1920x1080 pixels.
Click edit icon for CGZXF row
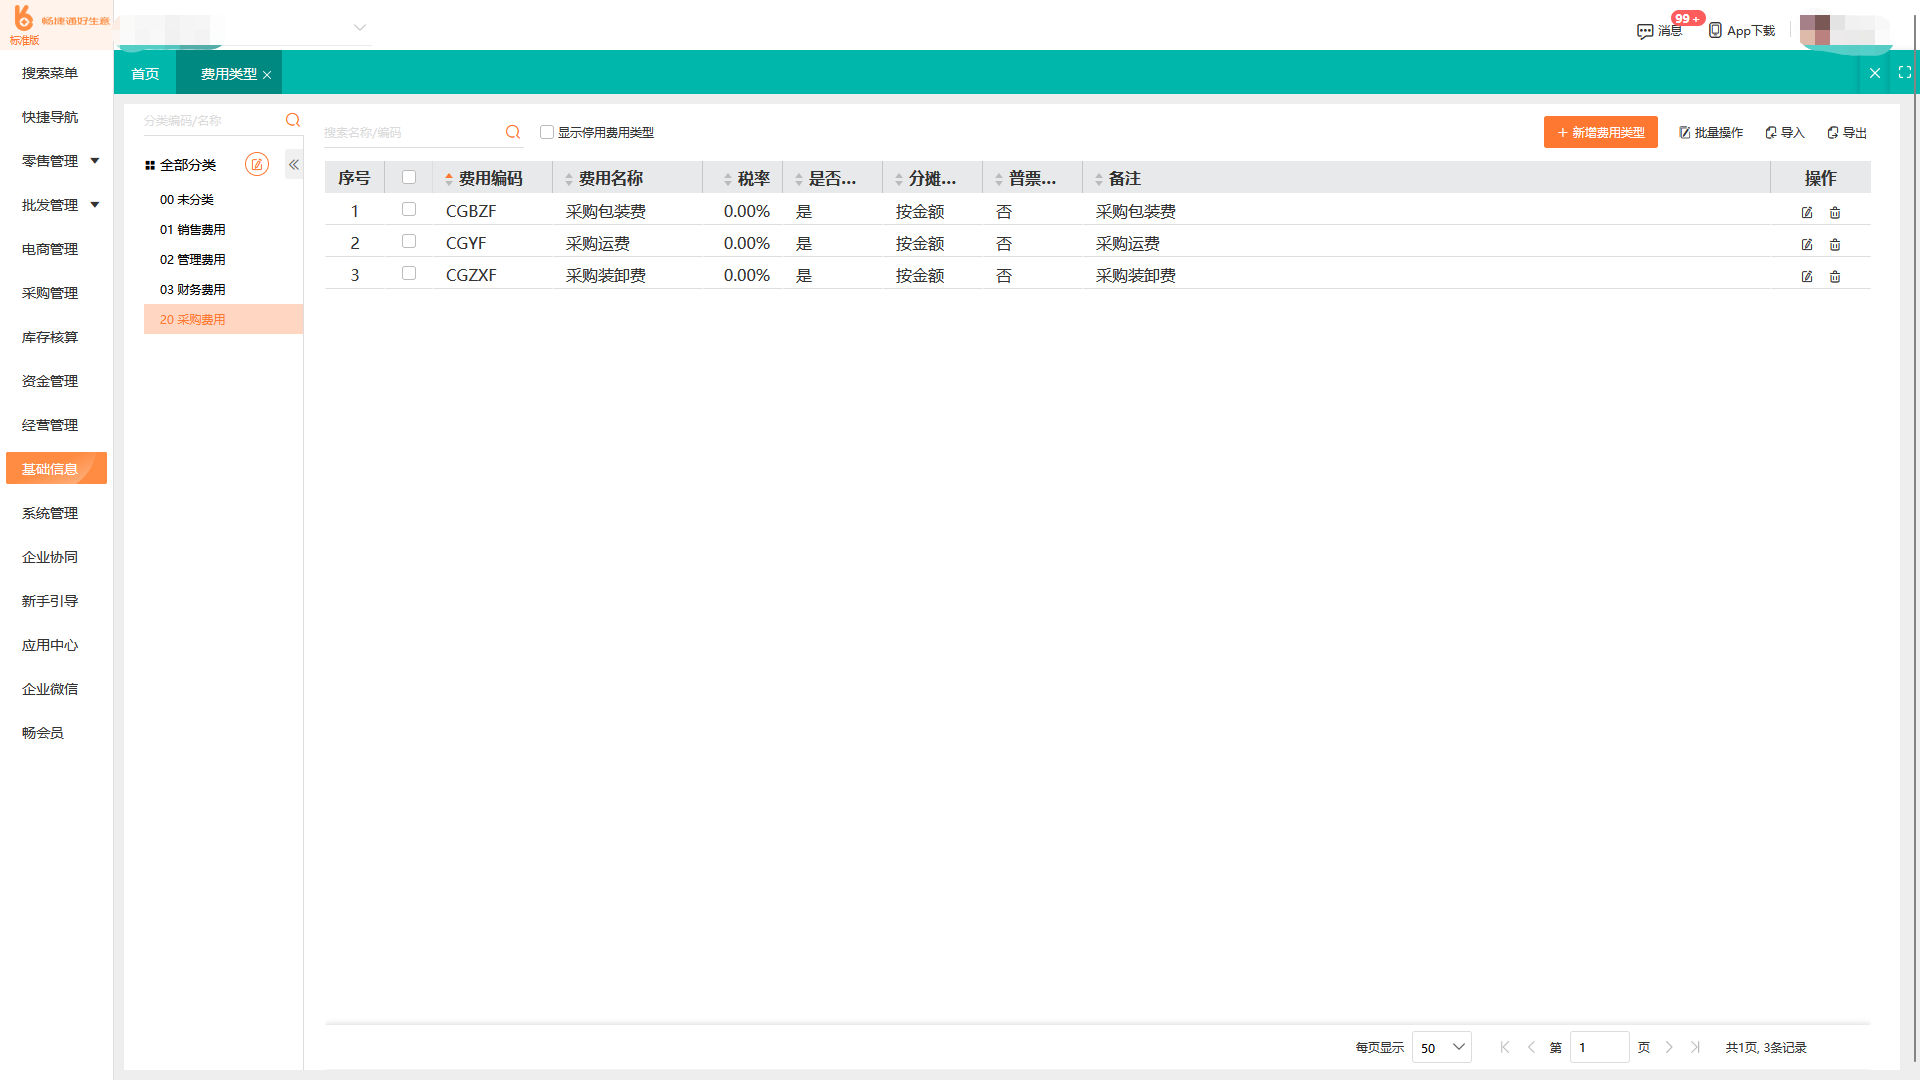click(x=1807, y=276)
